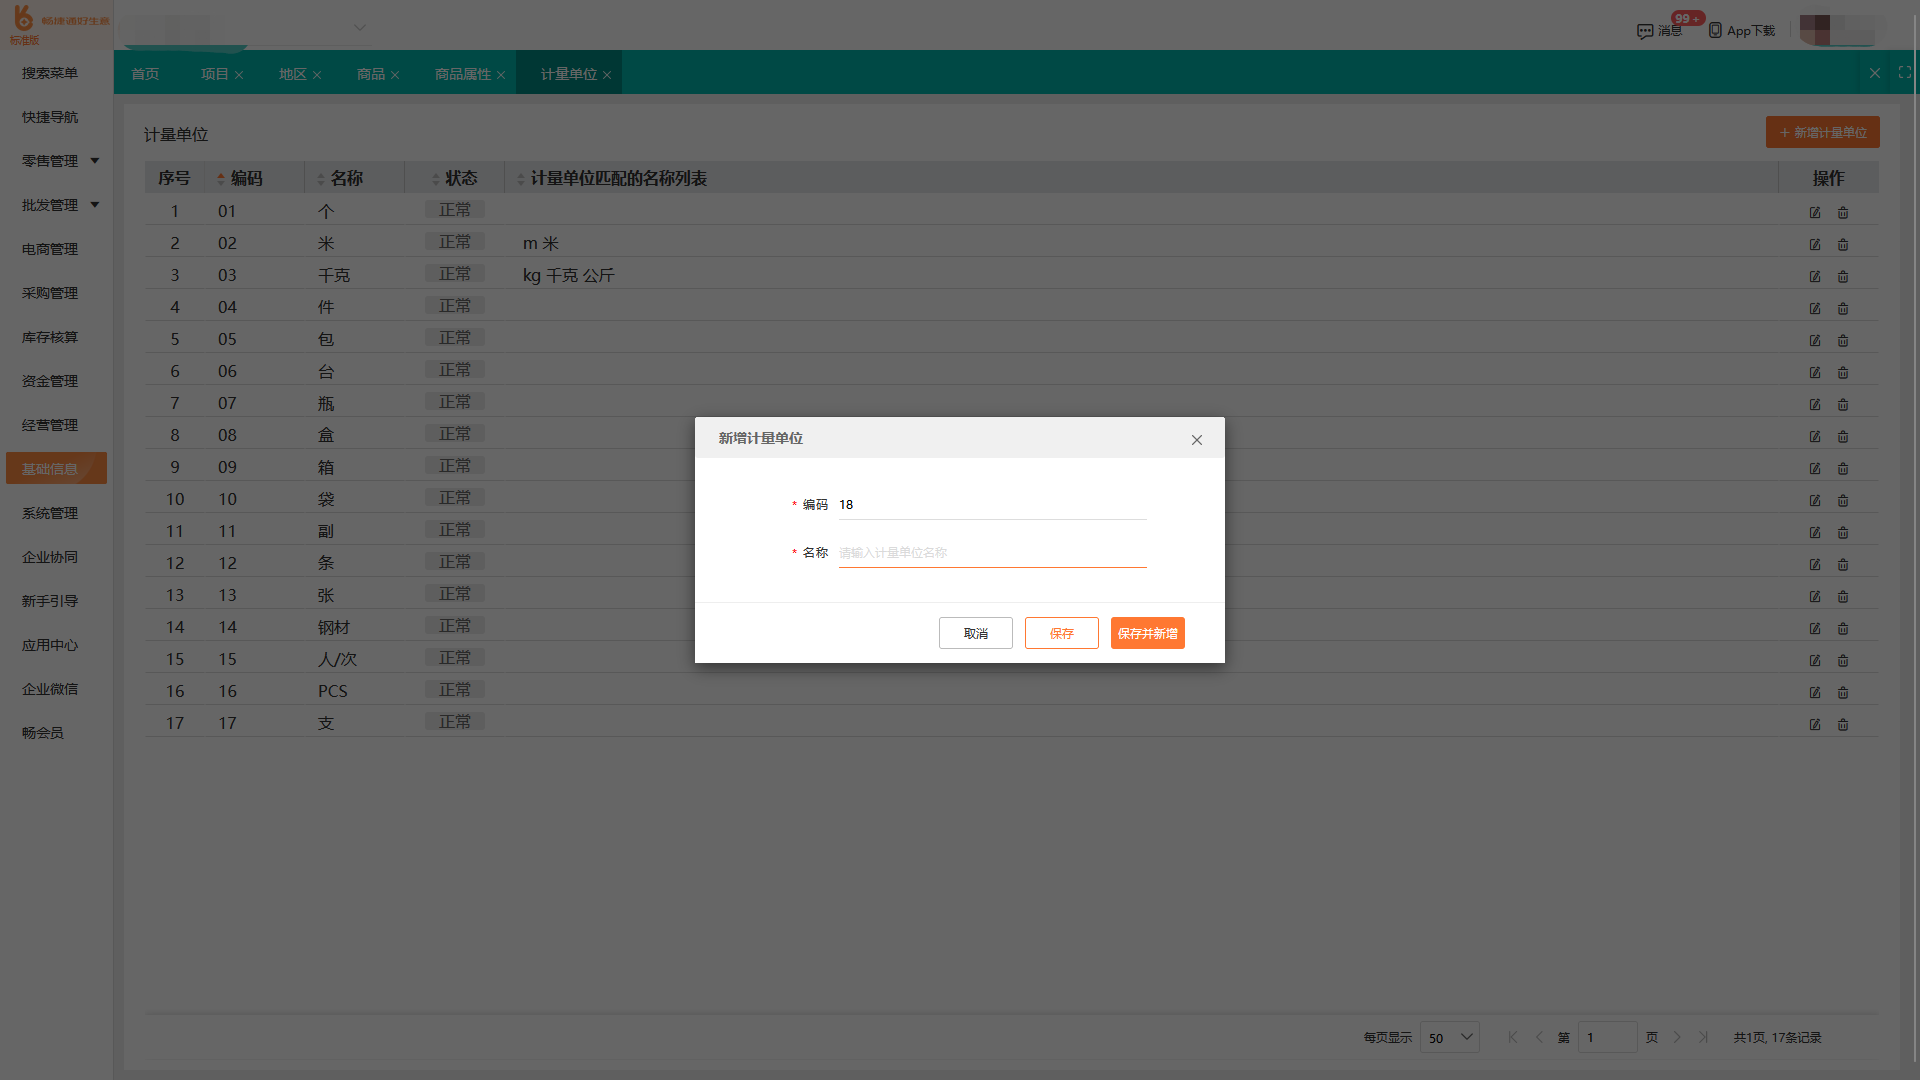The image size is (1920, 1080).
Task: Click the close icon on the dialog
Action: 1197,439
